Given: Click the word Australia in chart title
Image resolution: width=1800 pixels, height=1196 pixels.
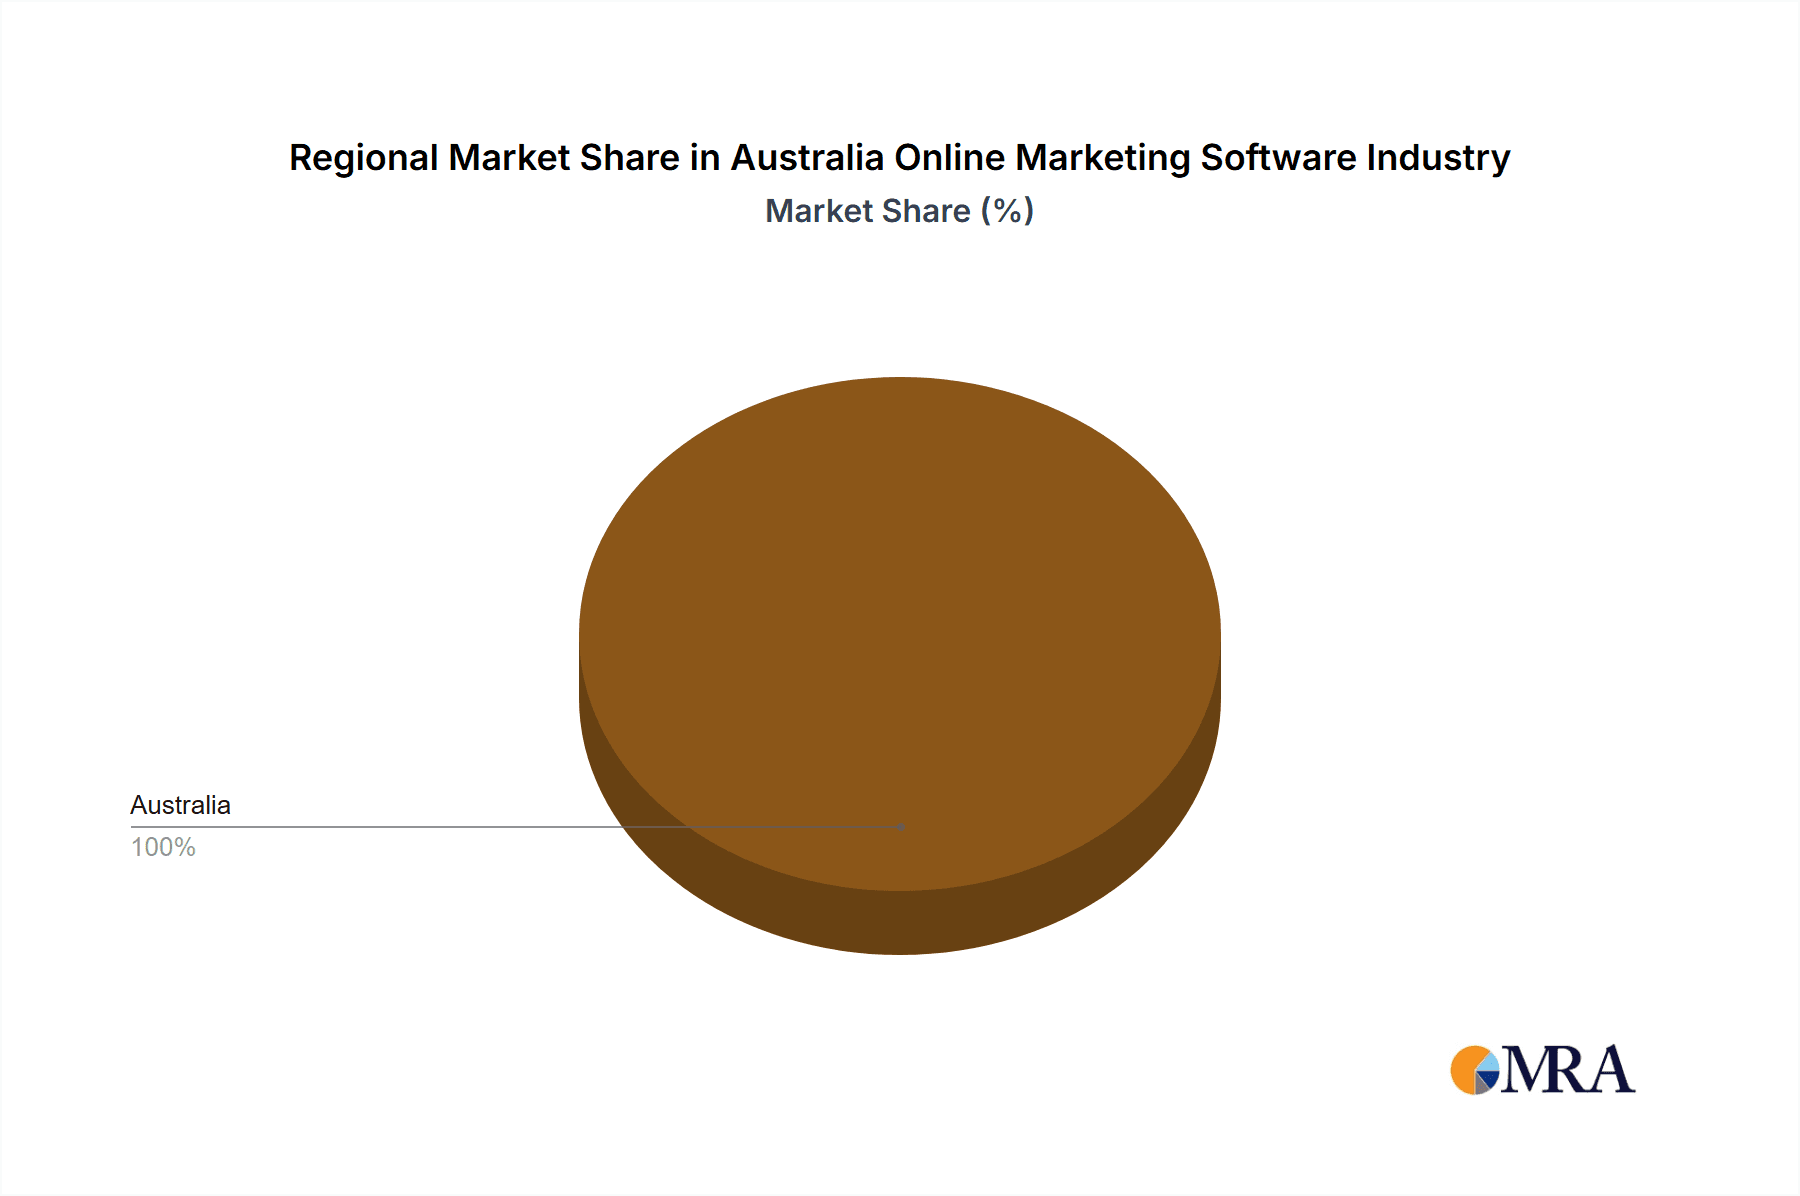Looking at the screenshot, I should point(807,158).
